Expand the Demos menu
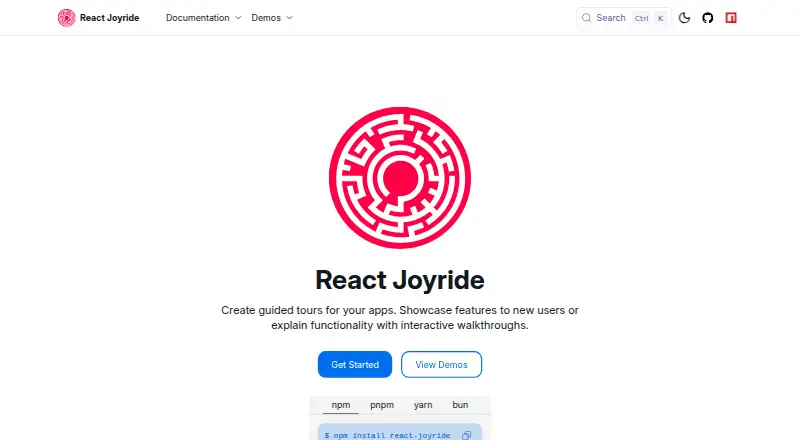The image size is (800, 440). pyautogui.click(x=272, y=18)
